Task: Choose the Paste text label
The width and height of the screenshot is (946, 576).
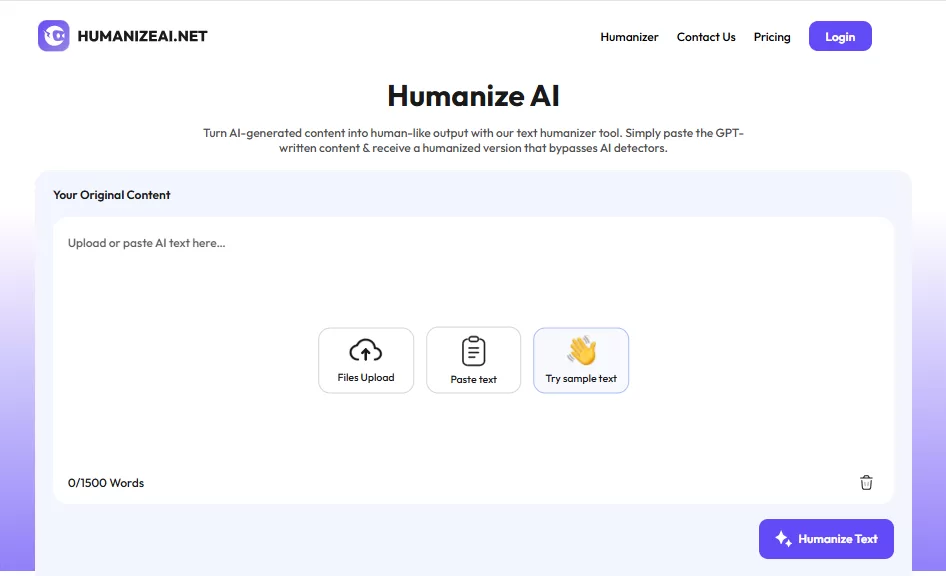Action: click(x=473, y=380)
